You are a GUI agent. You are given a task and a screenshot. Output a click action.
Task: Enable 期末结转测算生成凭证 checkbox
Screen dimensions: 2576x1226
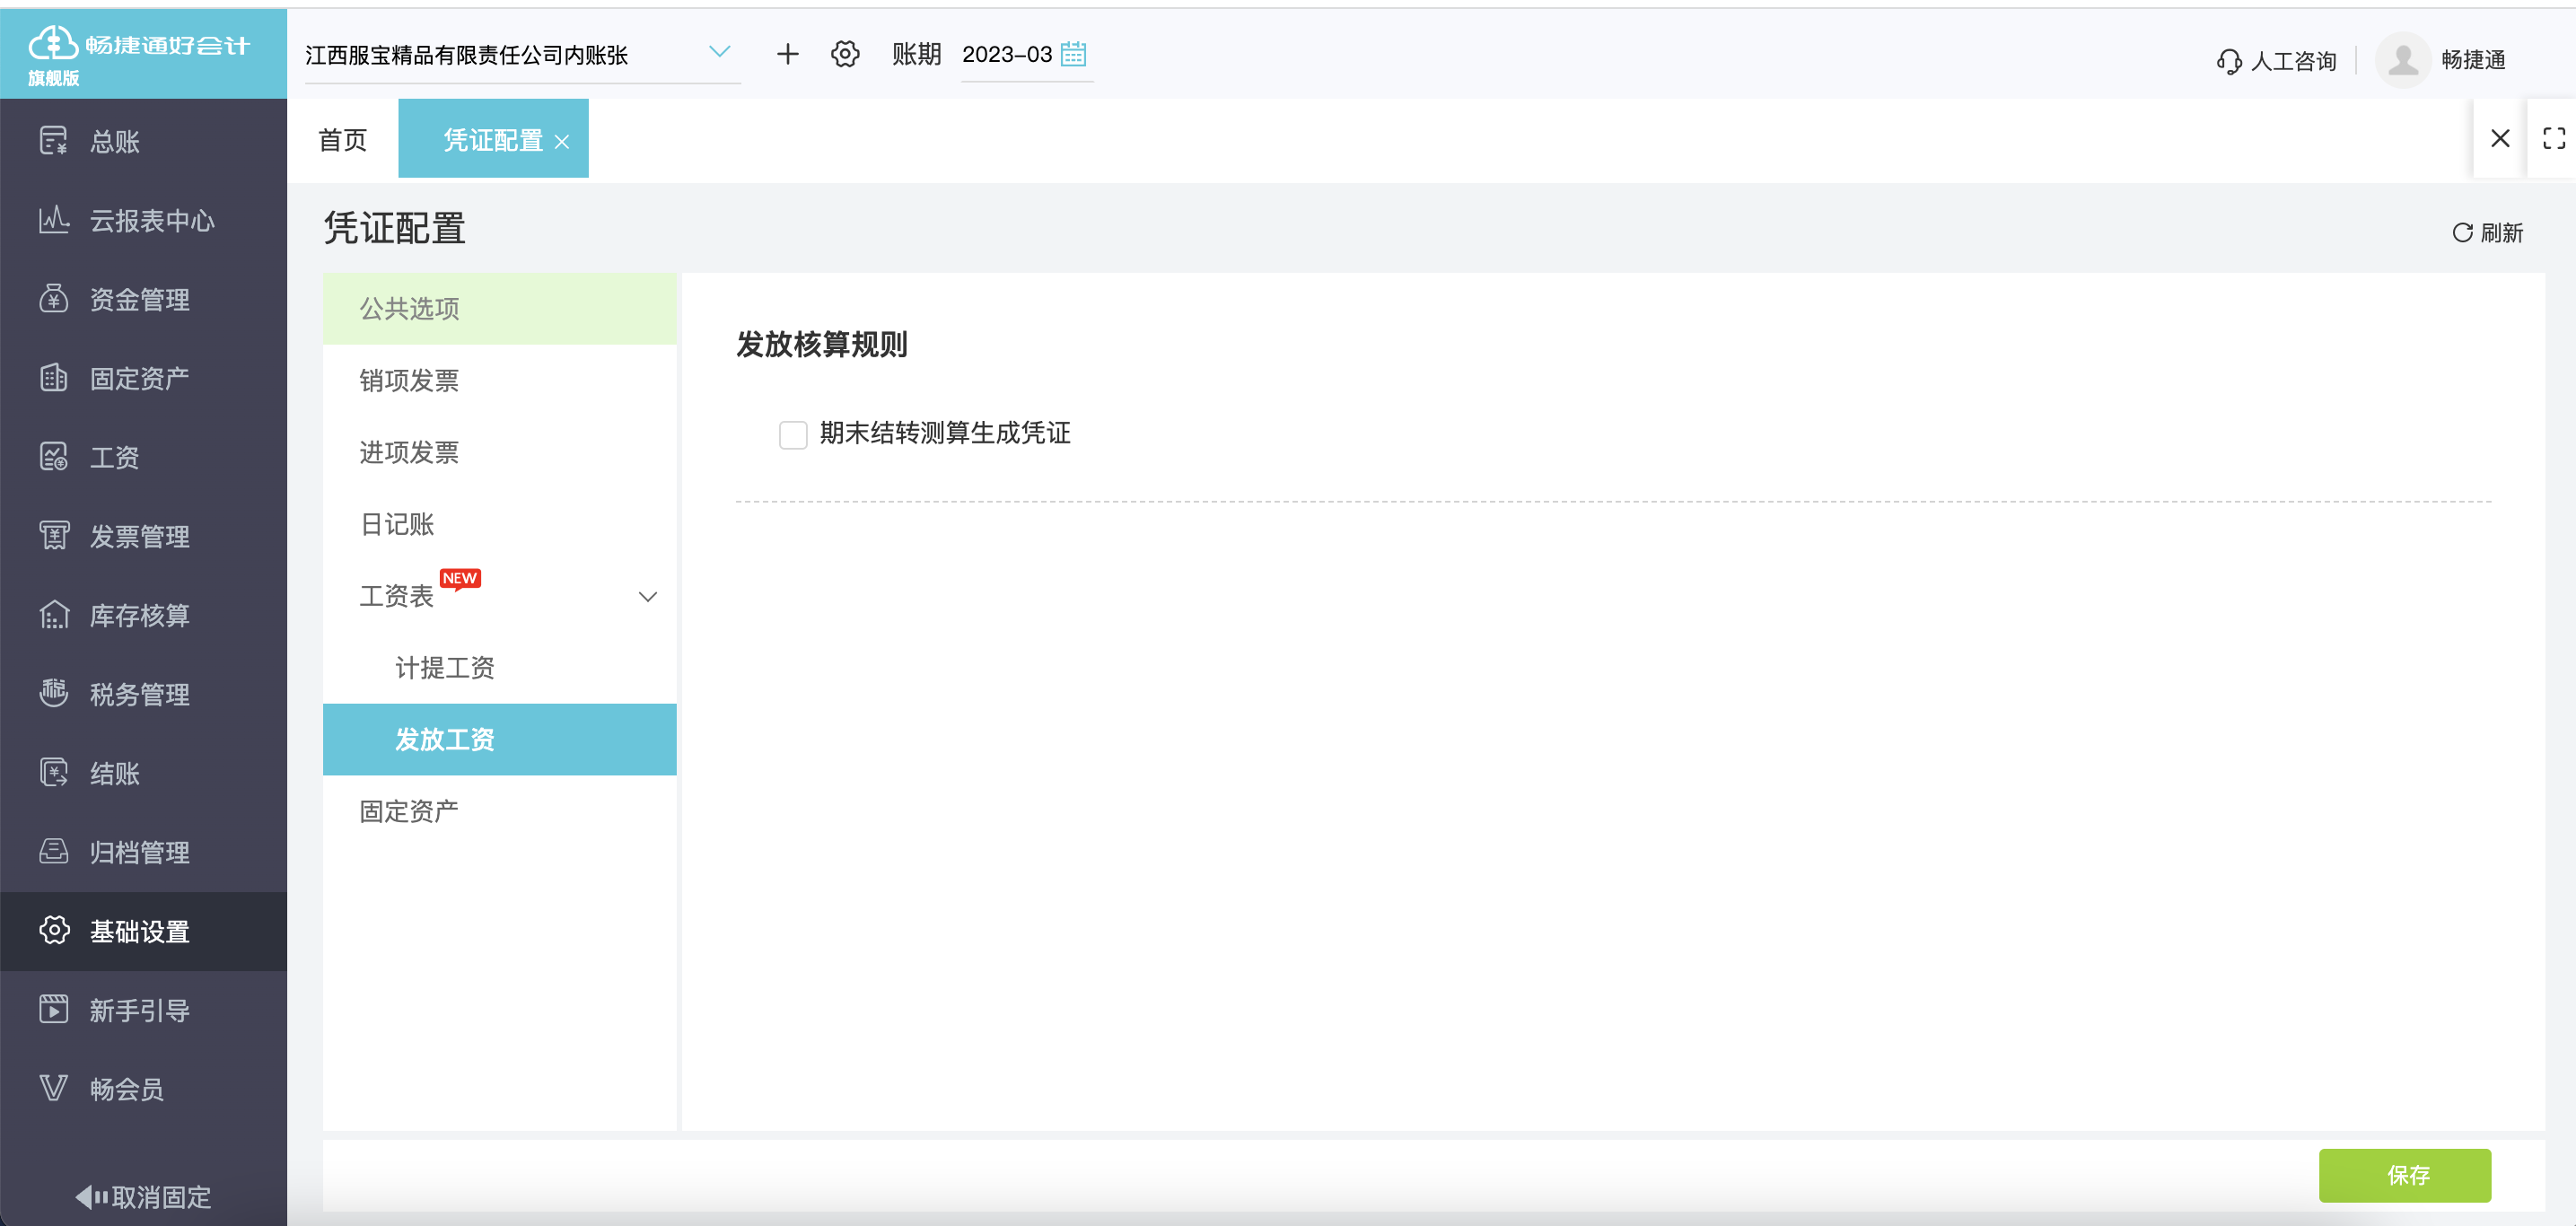pyautogui.click(x=790, y=433)
